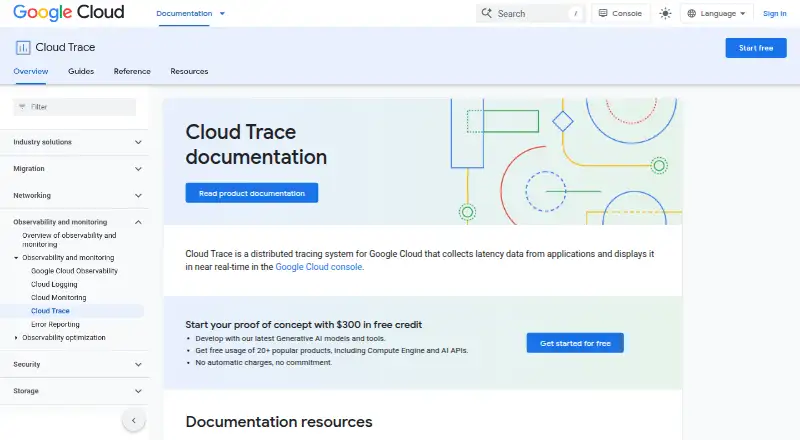Image resolution: width=800 pixels, height=440 pixels.
Task: Click Get started for free button
Action: 575,343
